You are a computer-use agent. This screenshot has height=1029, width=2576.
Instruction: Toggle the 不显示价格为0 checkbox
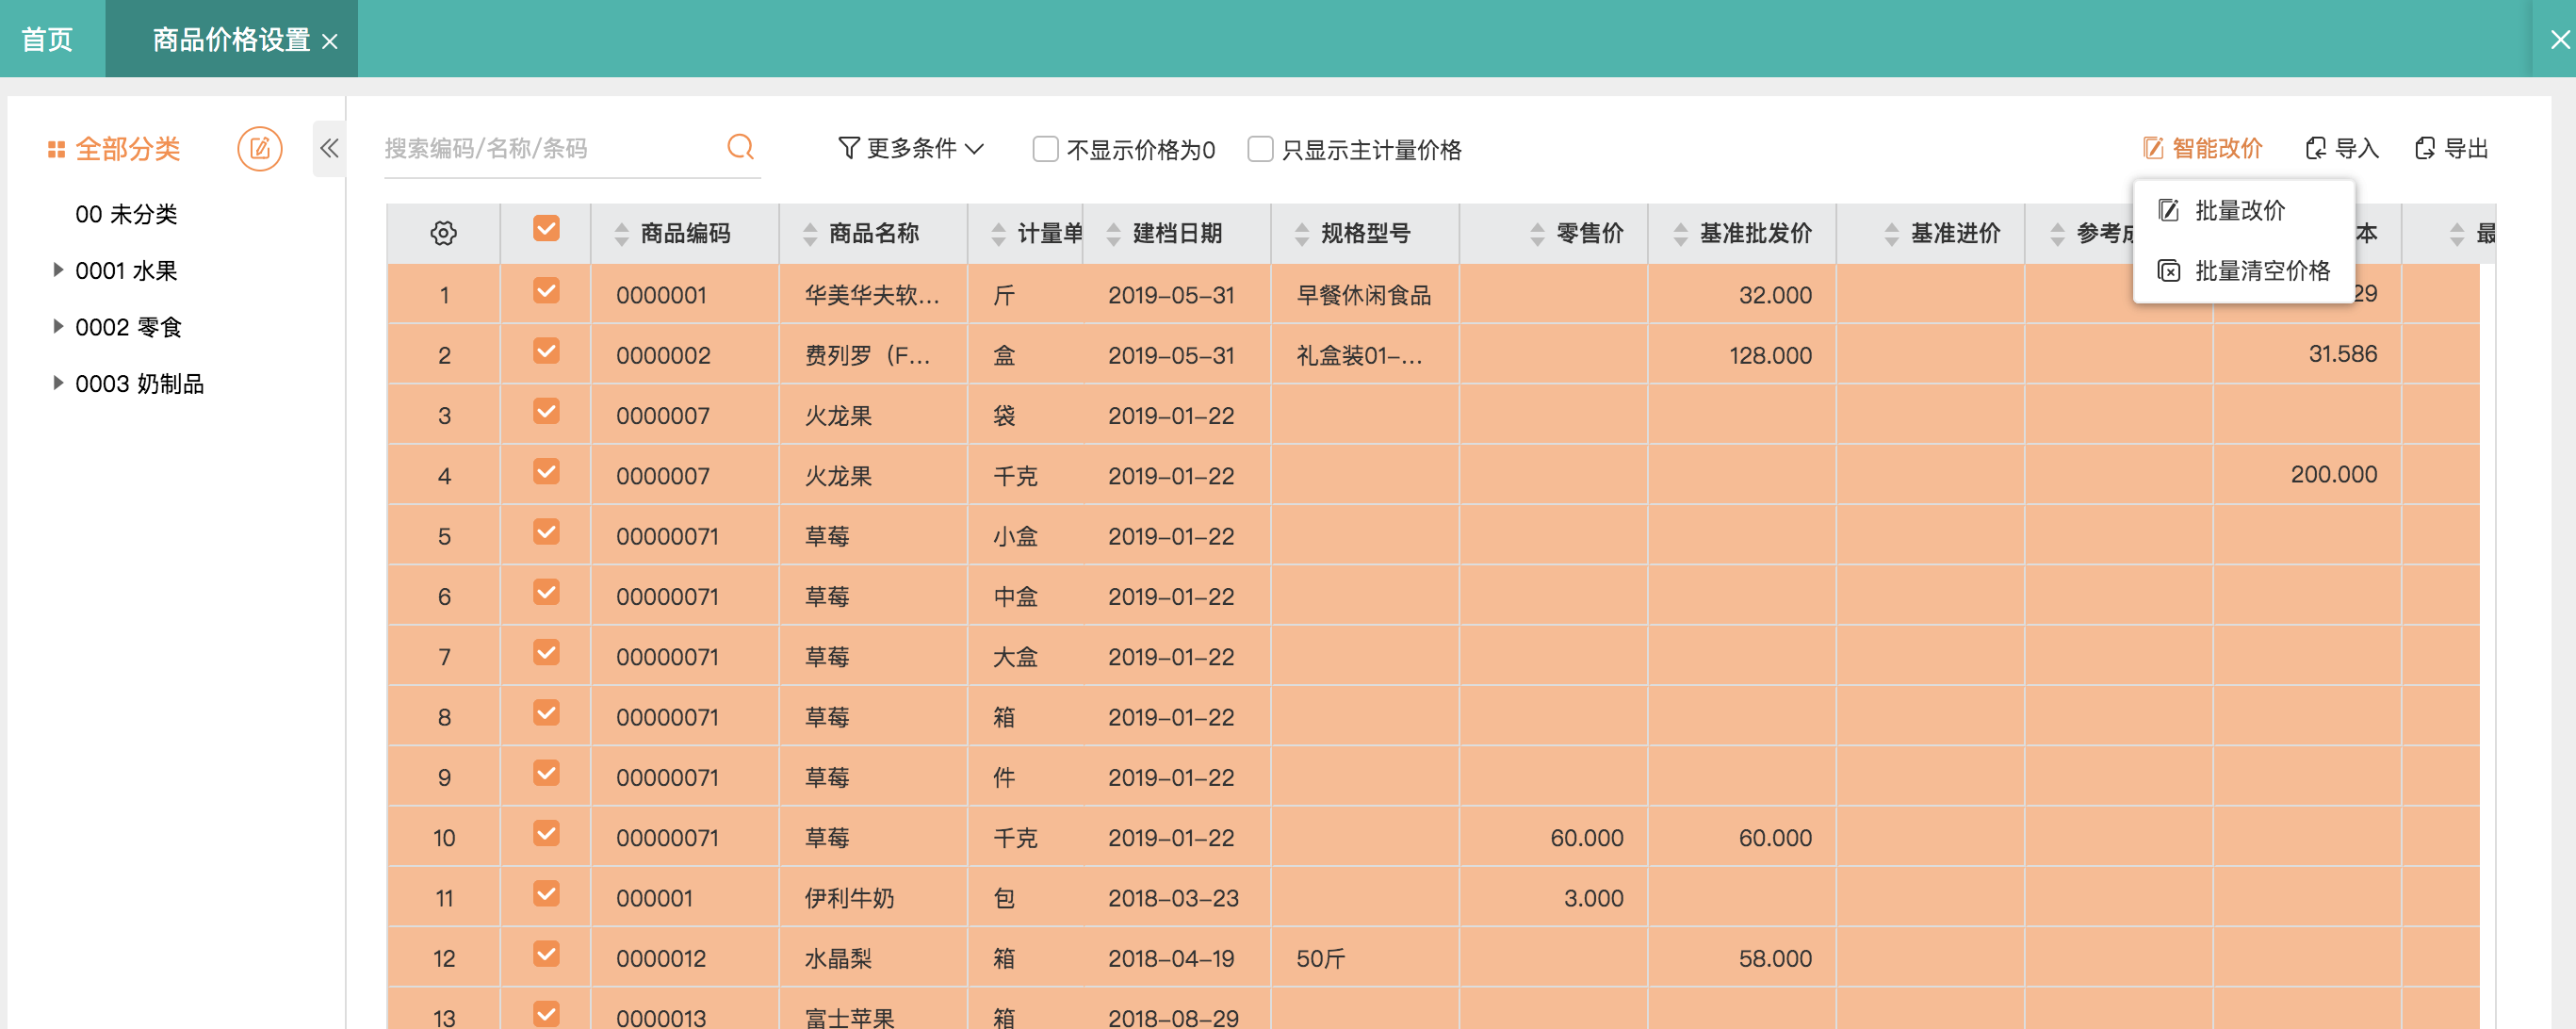(1043, 150)
